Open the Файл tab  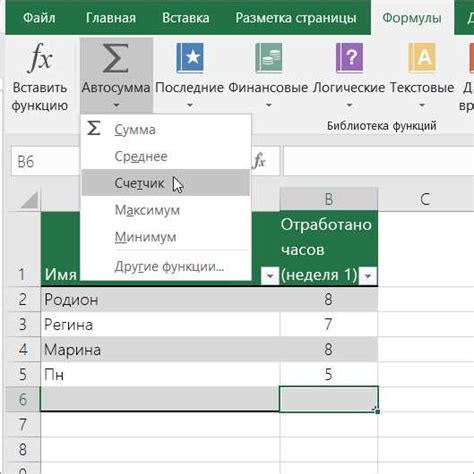(39, 18)
